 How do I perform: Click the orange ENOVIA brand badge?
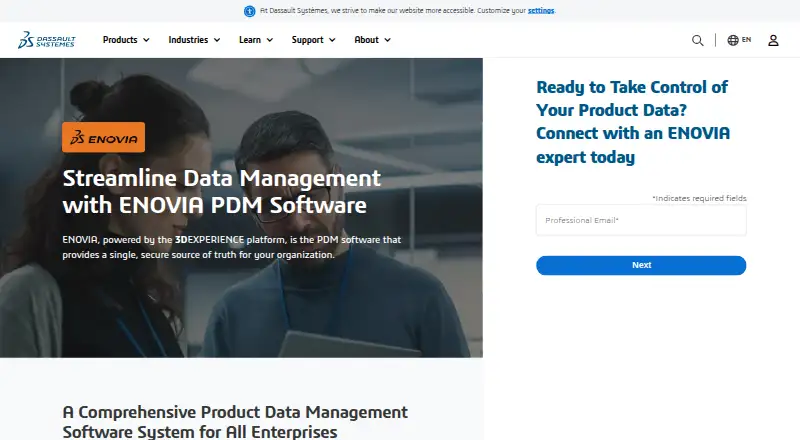(104, 137)
